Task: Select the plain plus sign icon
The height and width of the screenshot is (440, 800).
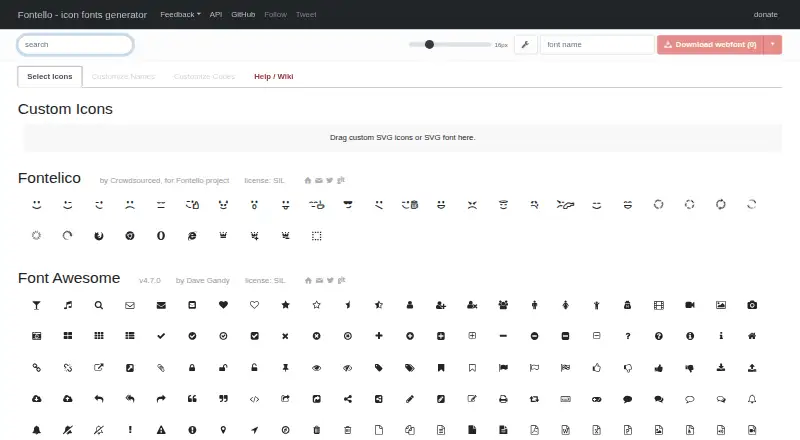Action: tap(379, 335)
